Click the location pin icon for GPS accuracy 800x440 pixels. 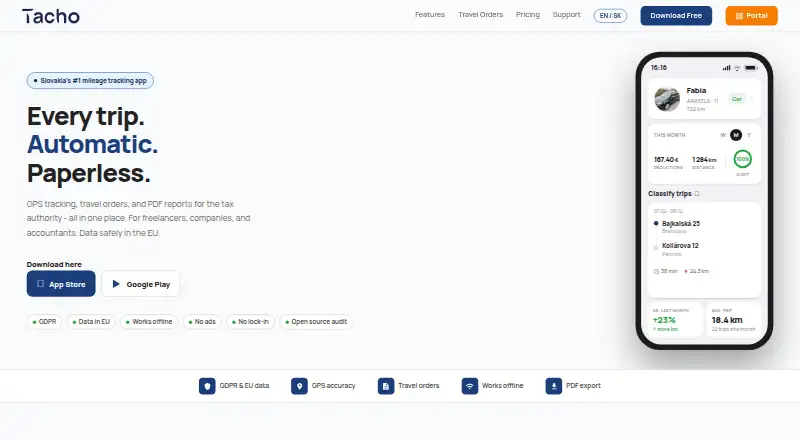(x=299, y=386)
